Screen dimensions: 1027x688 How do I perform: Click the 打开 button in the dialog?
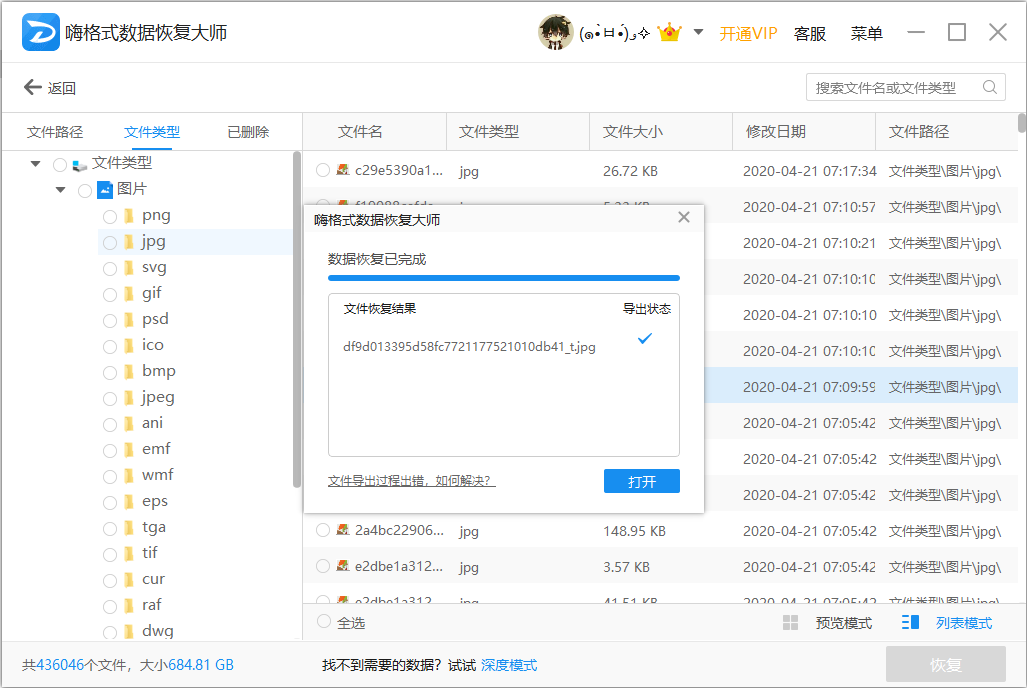pos(641,481)
